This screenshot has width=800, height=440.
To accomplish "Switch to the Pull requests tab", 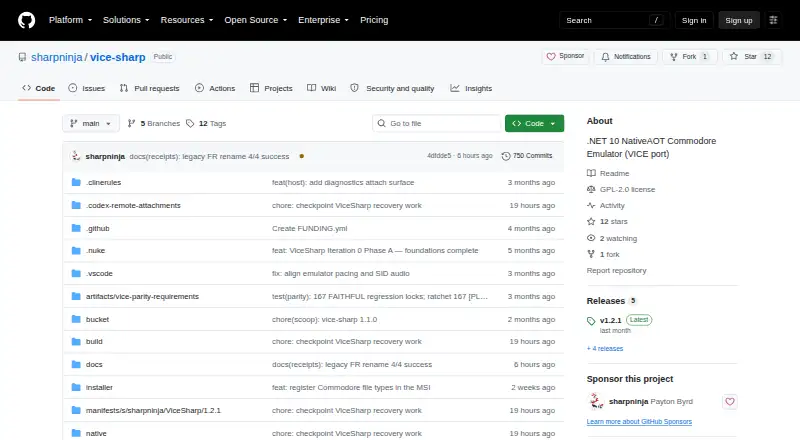I will 149,88.
